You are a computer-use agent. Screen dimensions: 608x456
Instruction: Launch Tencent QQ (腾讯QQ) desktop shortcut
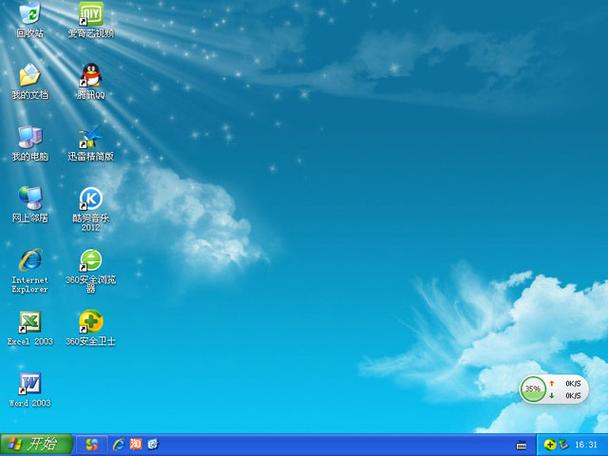[x=91, y=75]
